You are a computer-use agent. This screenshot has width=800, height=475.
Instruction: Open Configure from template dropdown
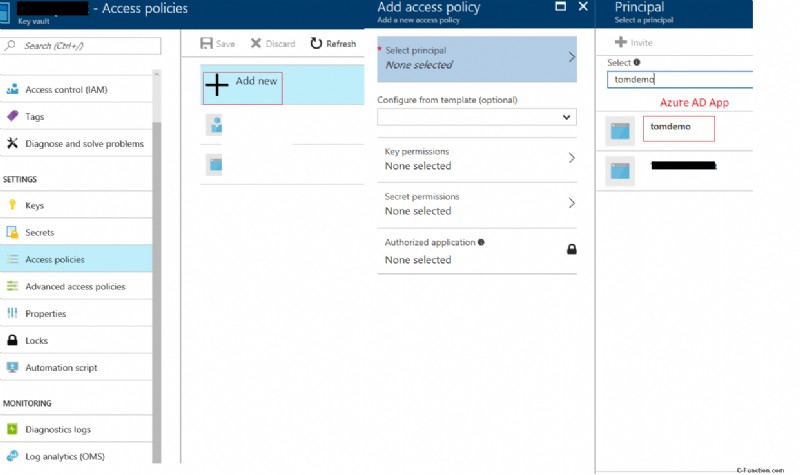(x=476, y=117)
